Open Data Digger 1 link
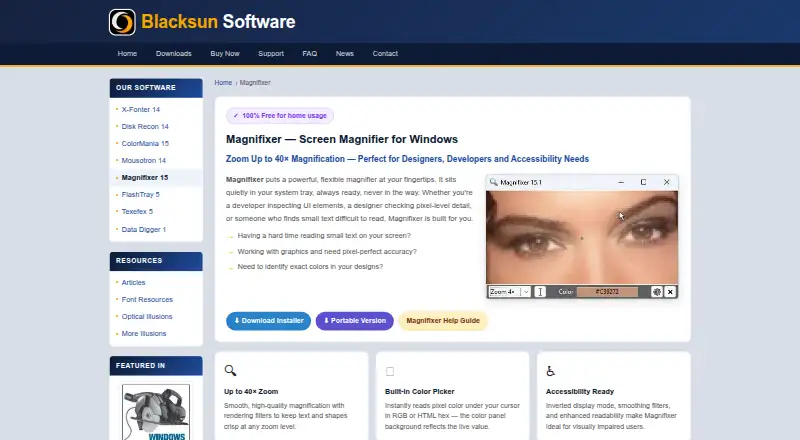This screenshot has height=440, width=800. coord(144,230)
